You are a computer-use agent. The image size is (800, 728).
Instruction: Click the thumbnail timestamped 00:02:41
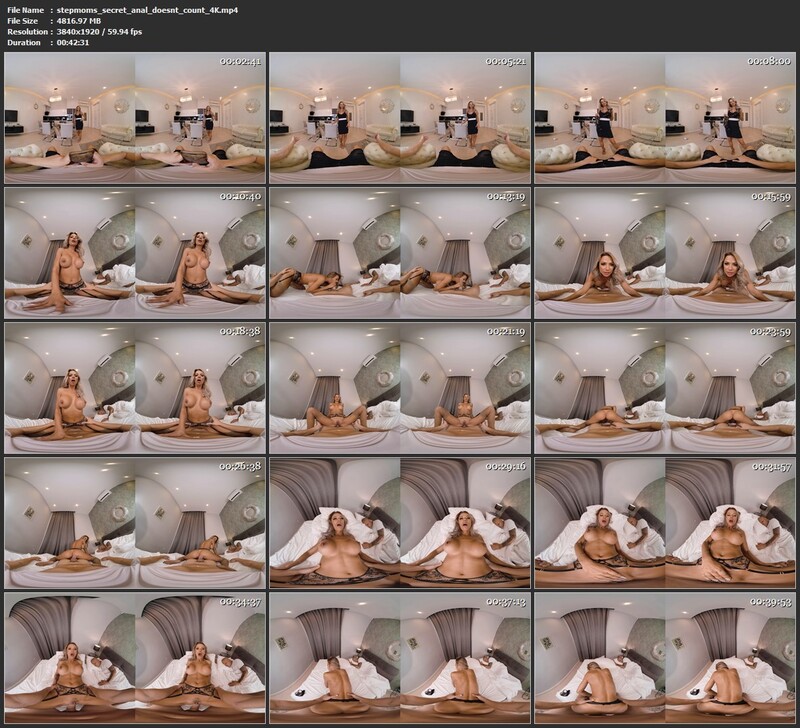135,118
